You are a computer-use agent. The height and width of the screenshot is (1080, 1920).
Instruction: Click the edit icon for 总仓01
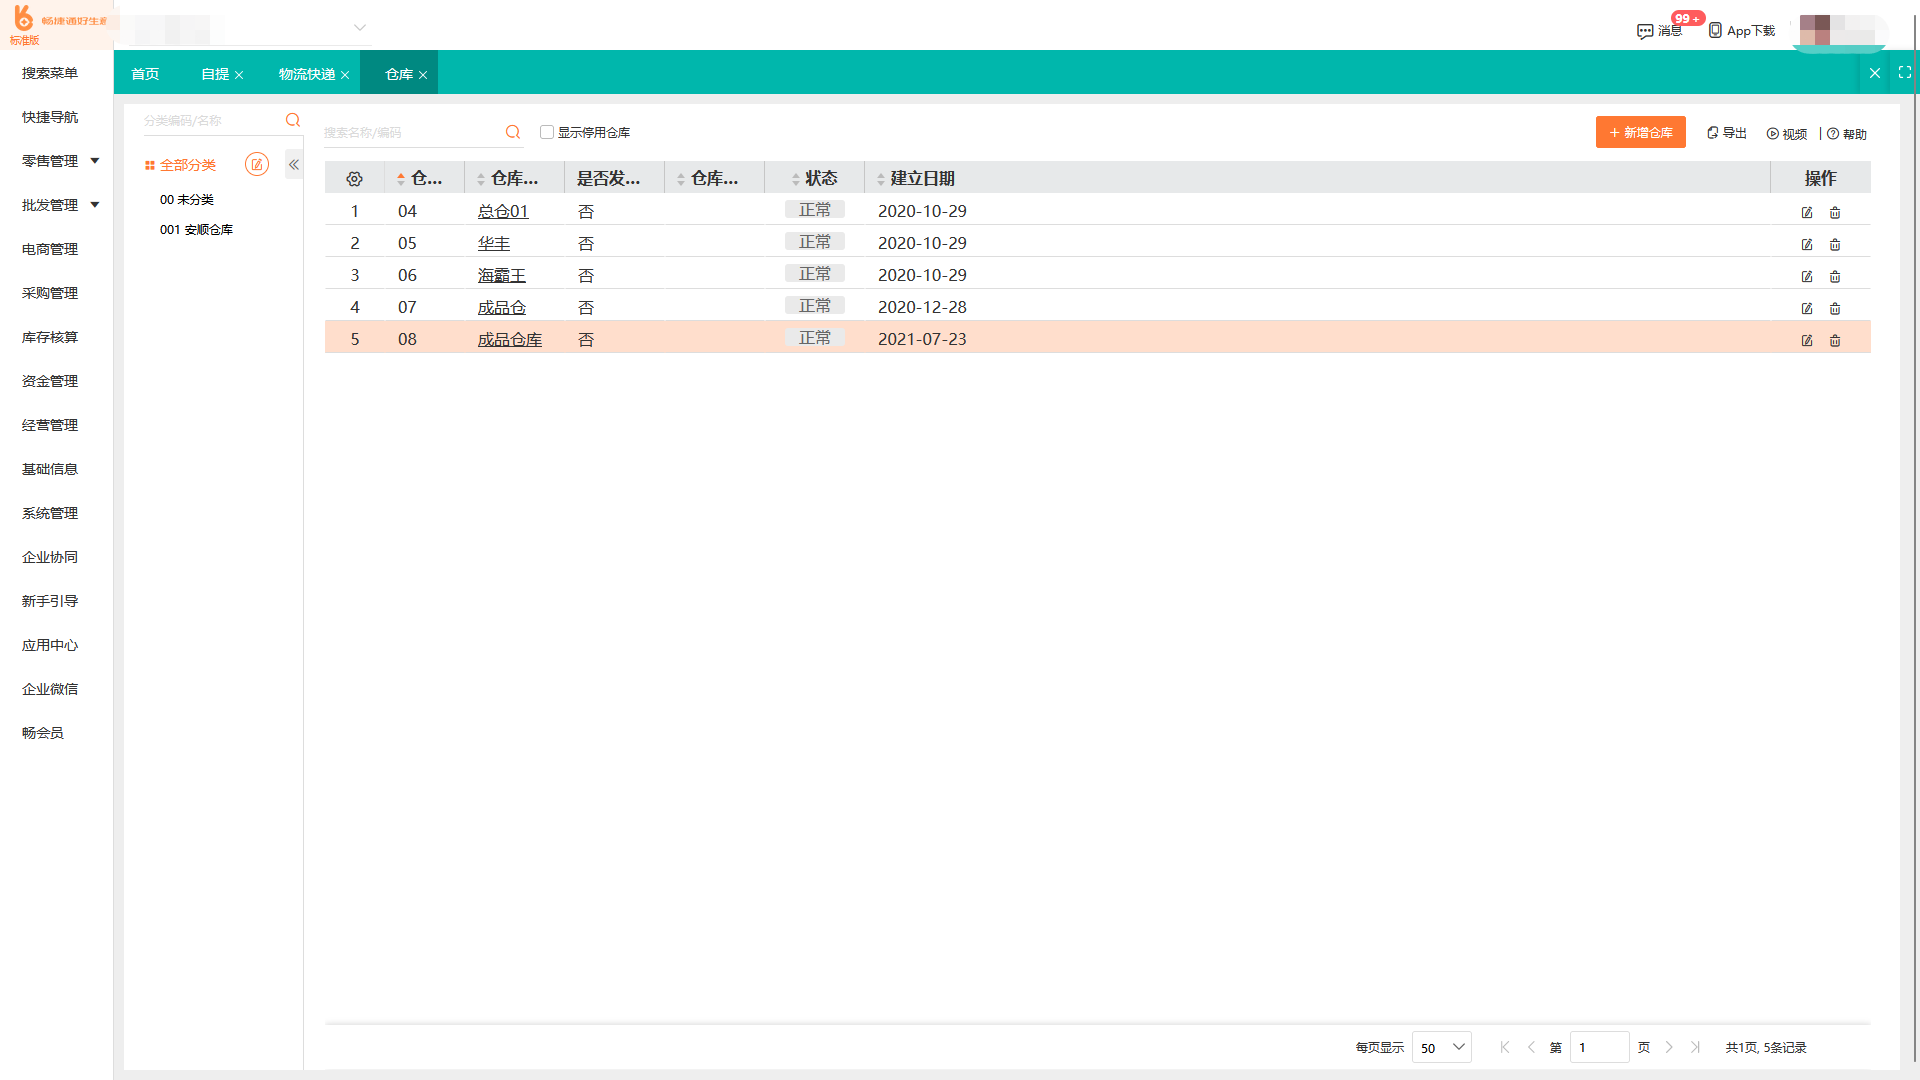[1807, 211]
